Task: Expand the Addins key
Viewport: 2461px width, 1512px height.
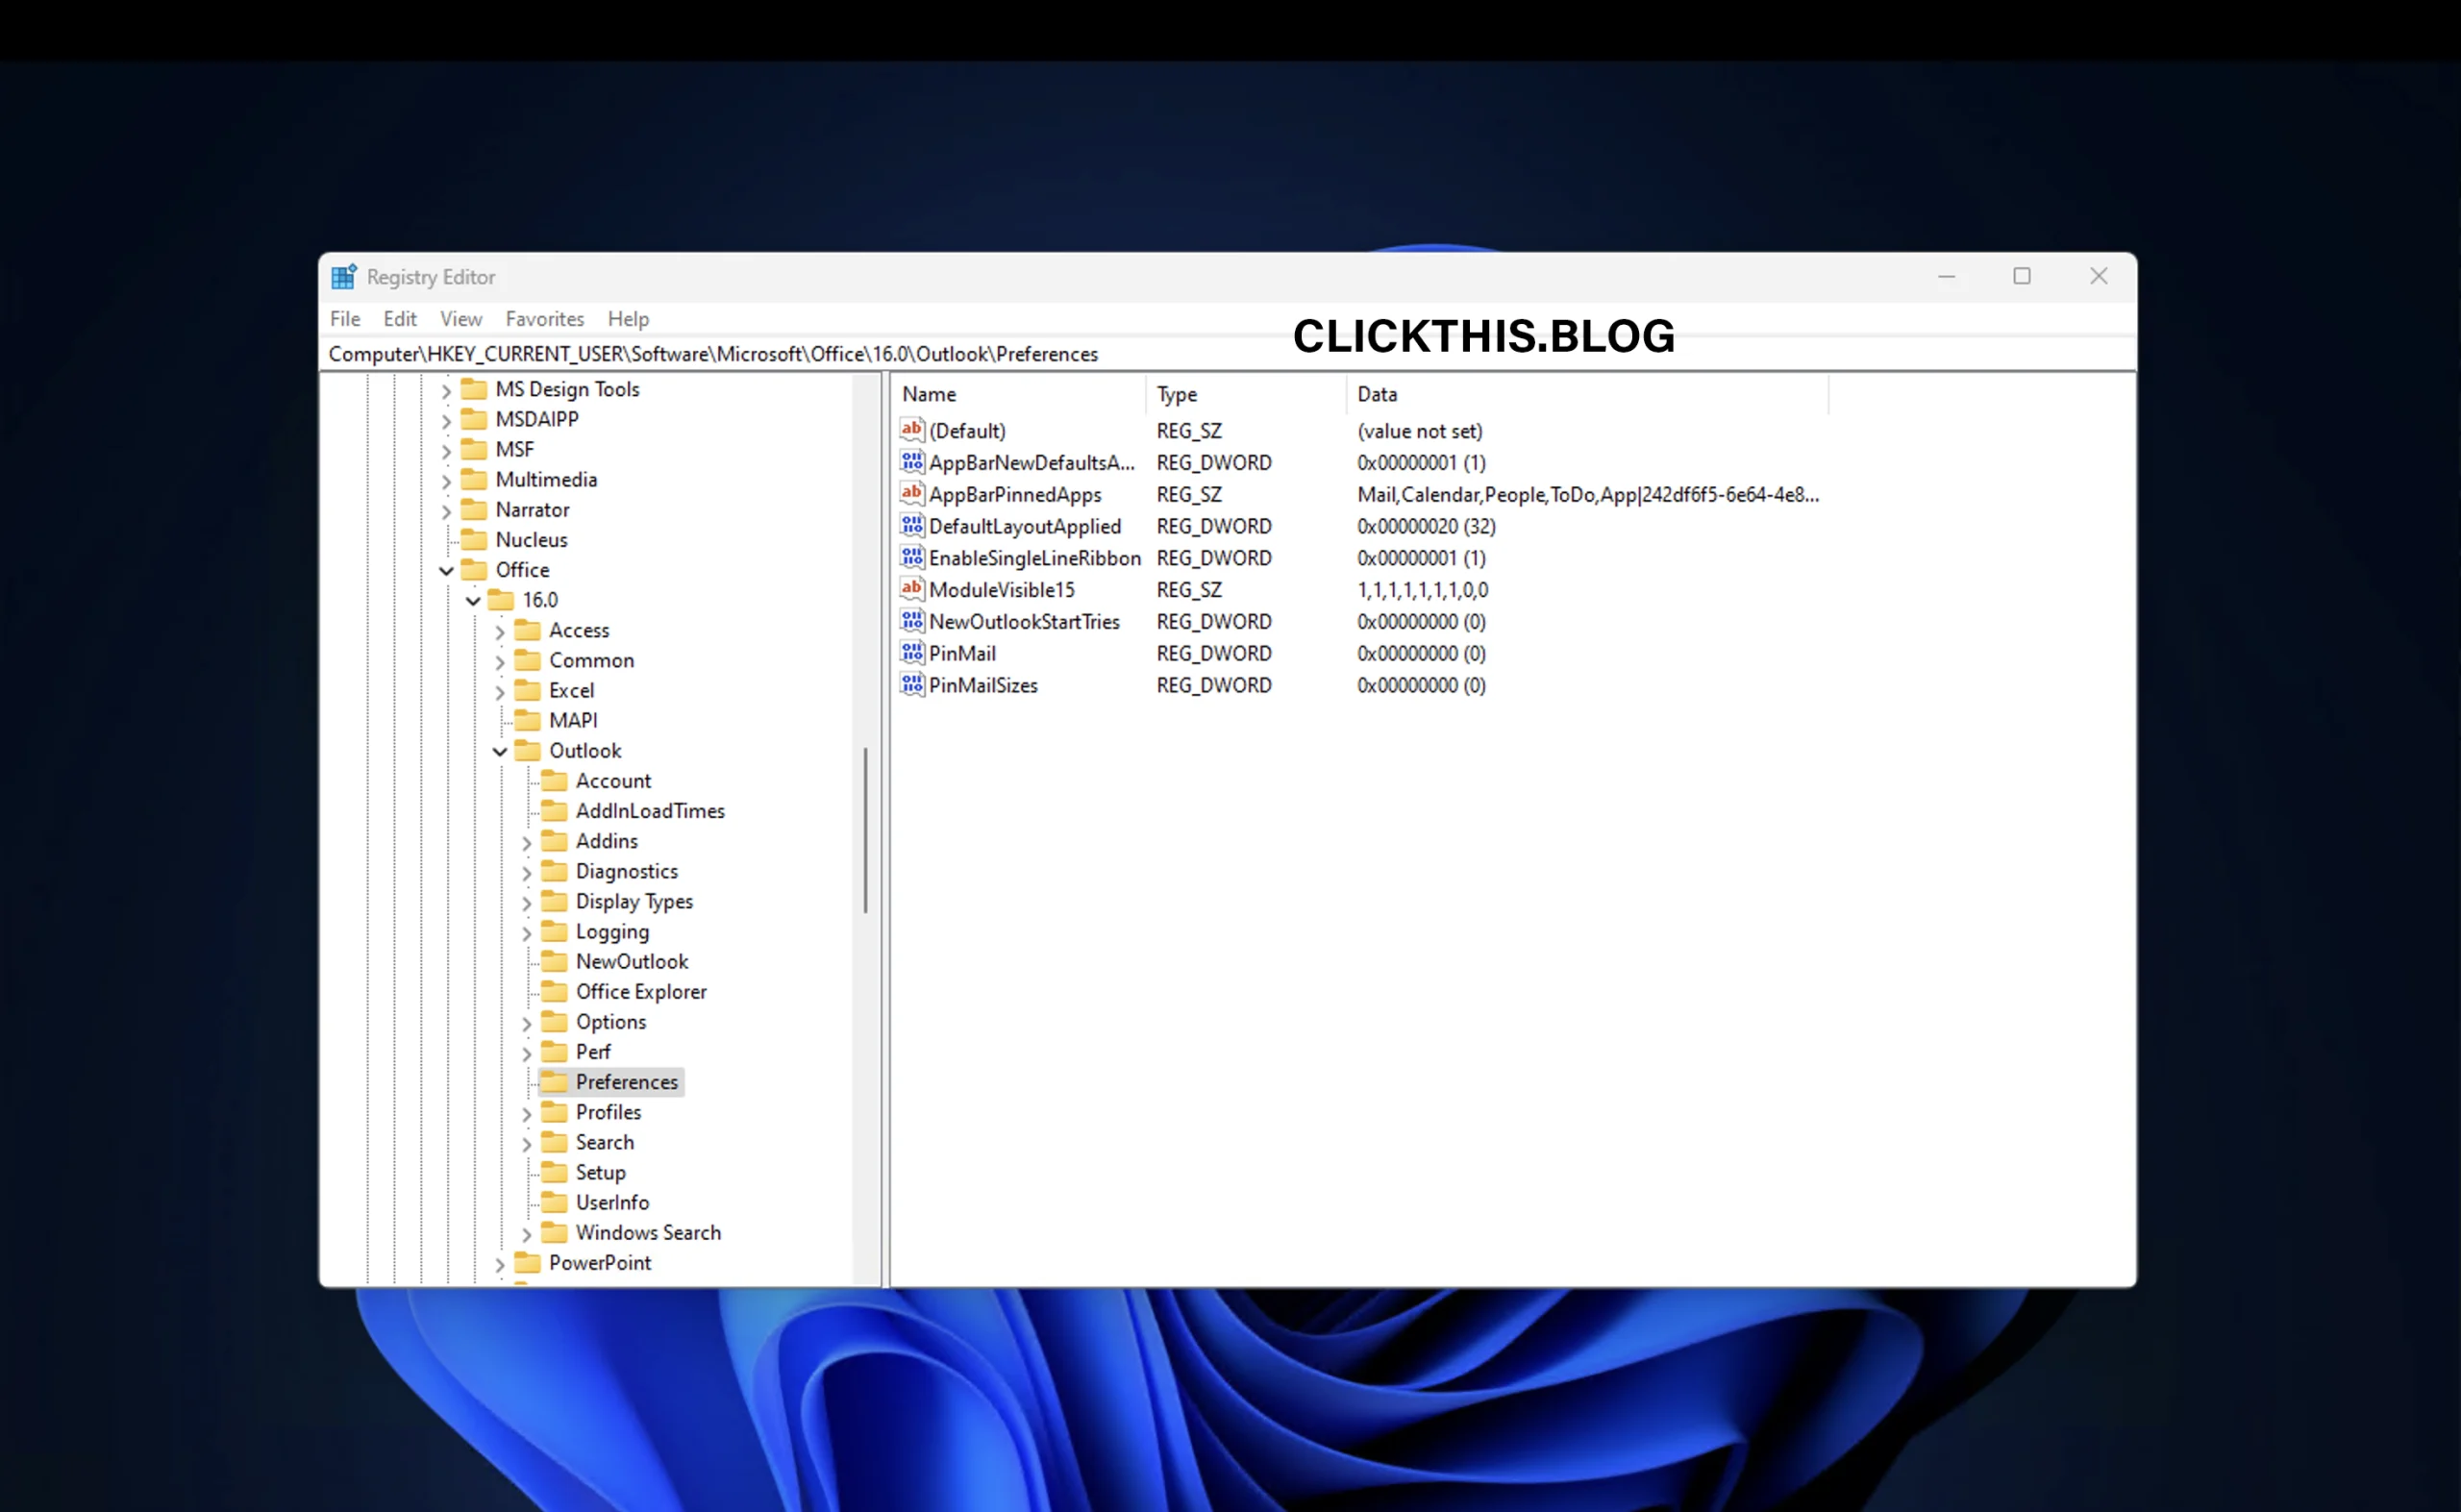Action: click(527, 842)
